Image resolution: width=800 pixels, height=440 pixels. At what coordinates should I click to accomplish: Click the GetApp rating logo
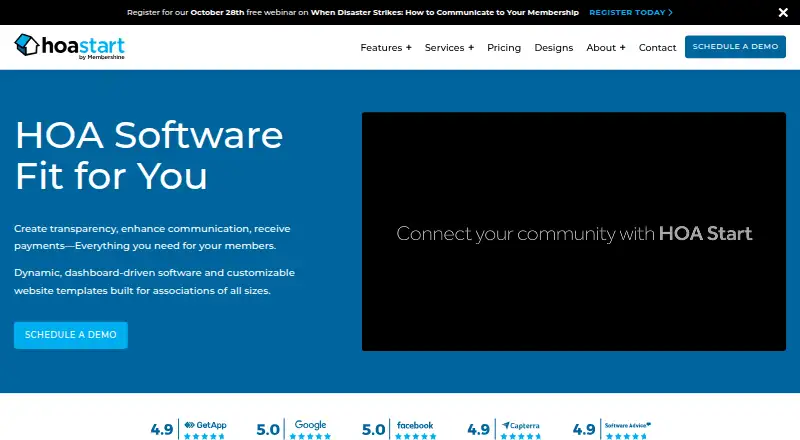click(x=205, y=425)
